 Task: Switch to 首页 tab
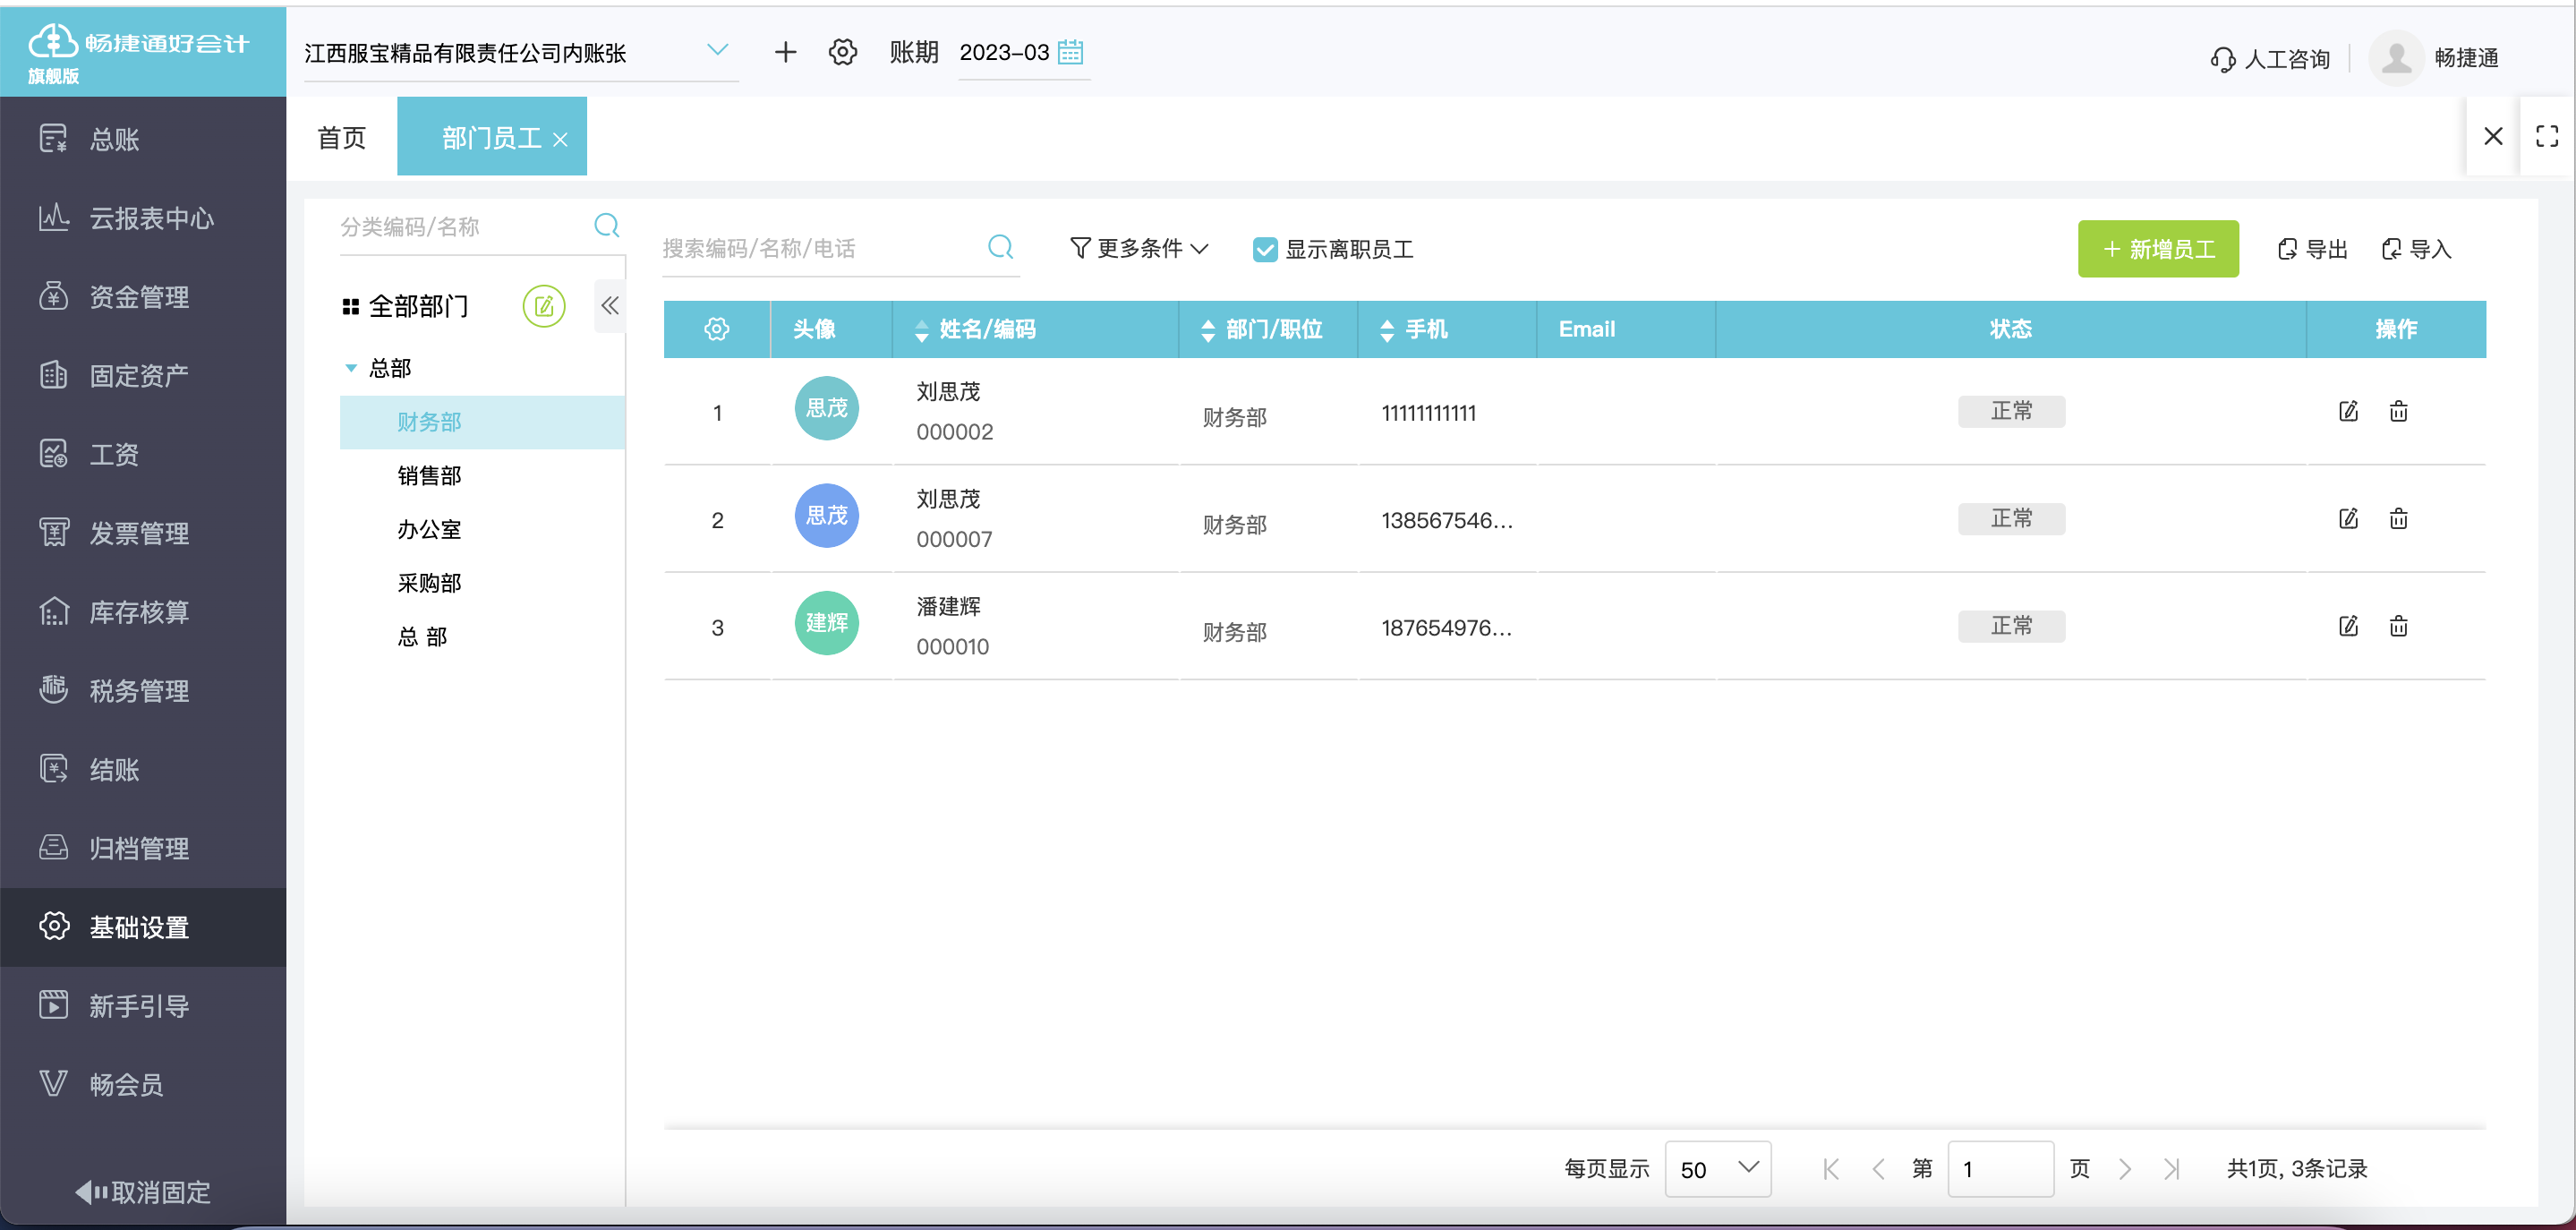340,138
